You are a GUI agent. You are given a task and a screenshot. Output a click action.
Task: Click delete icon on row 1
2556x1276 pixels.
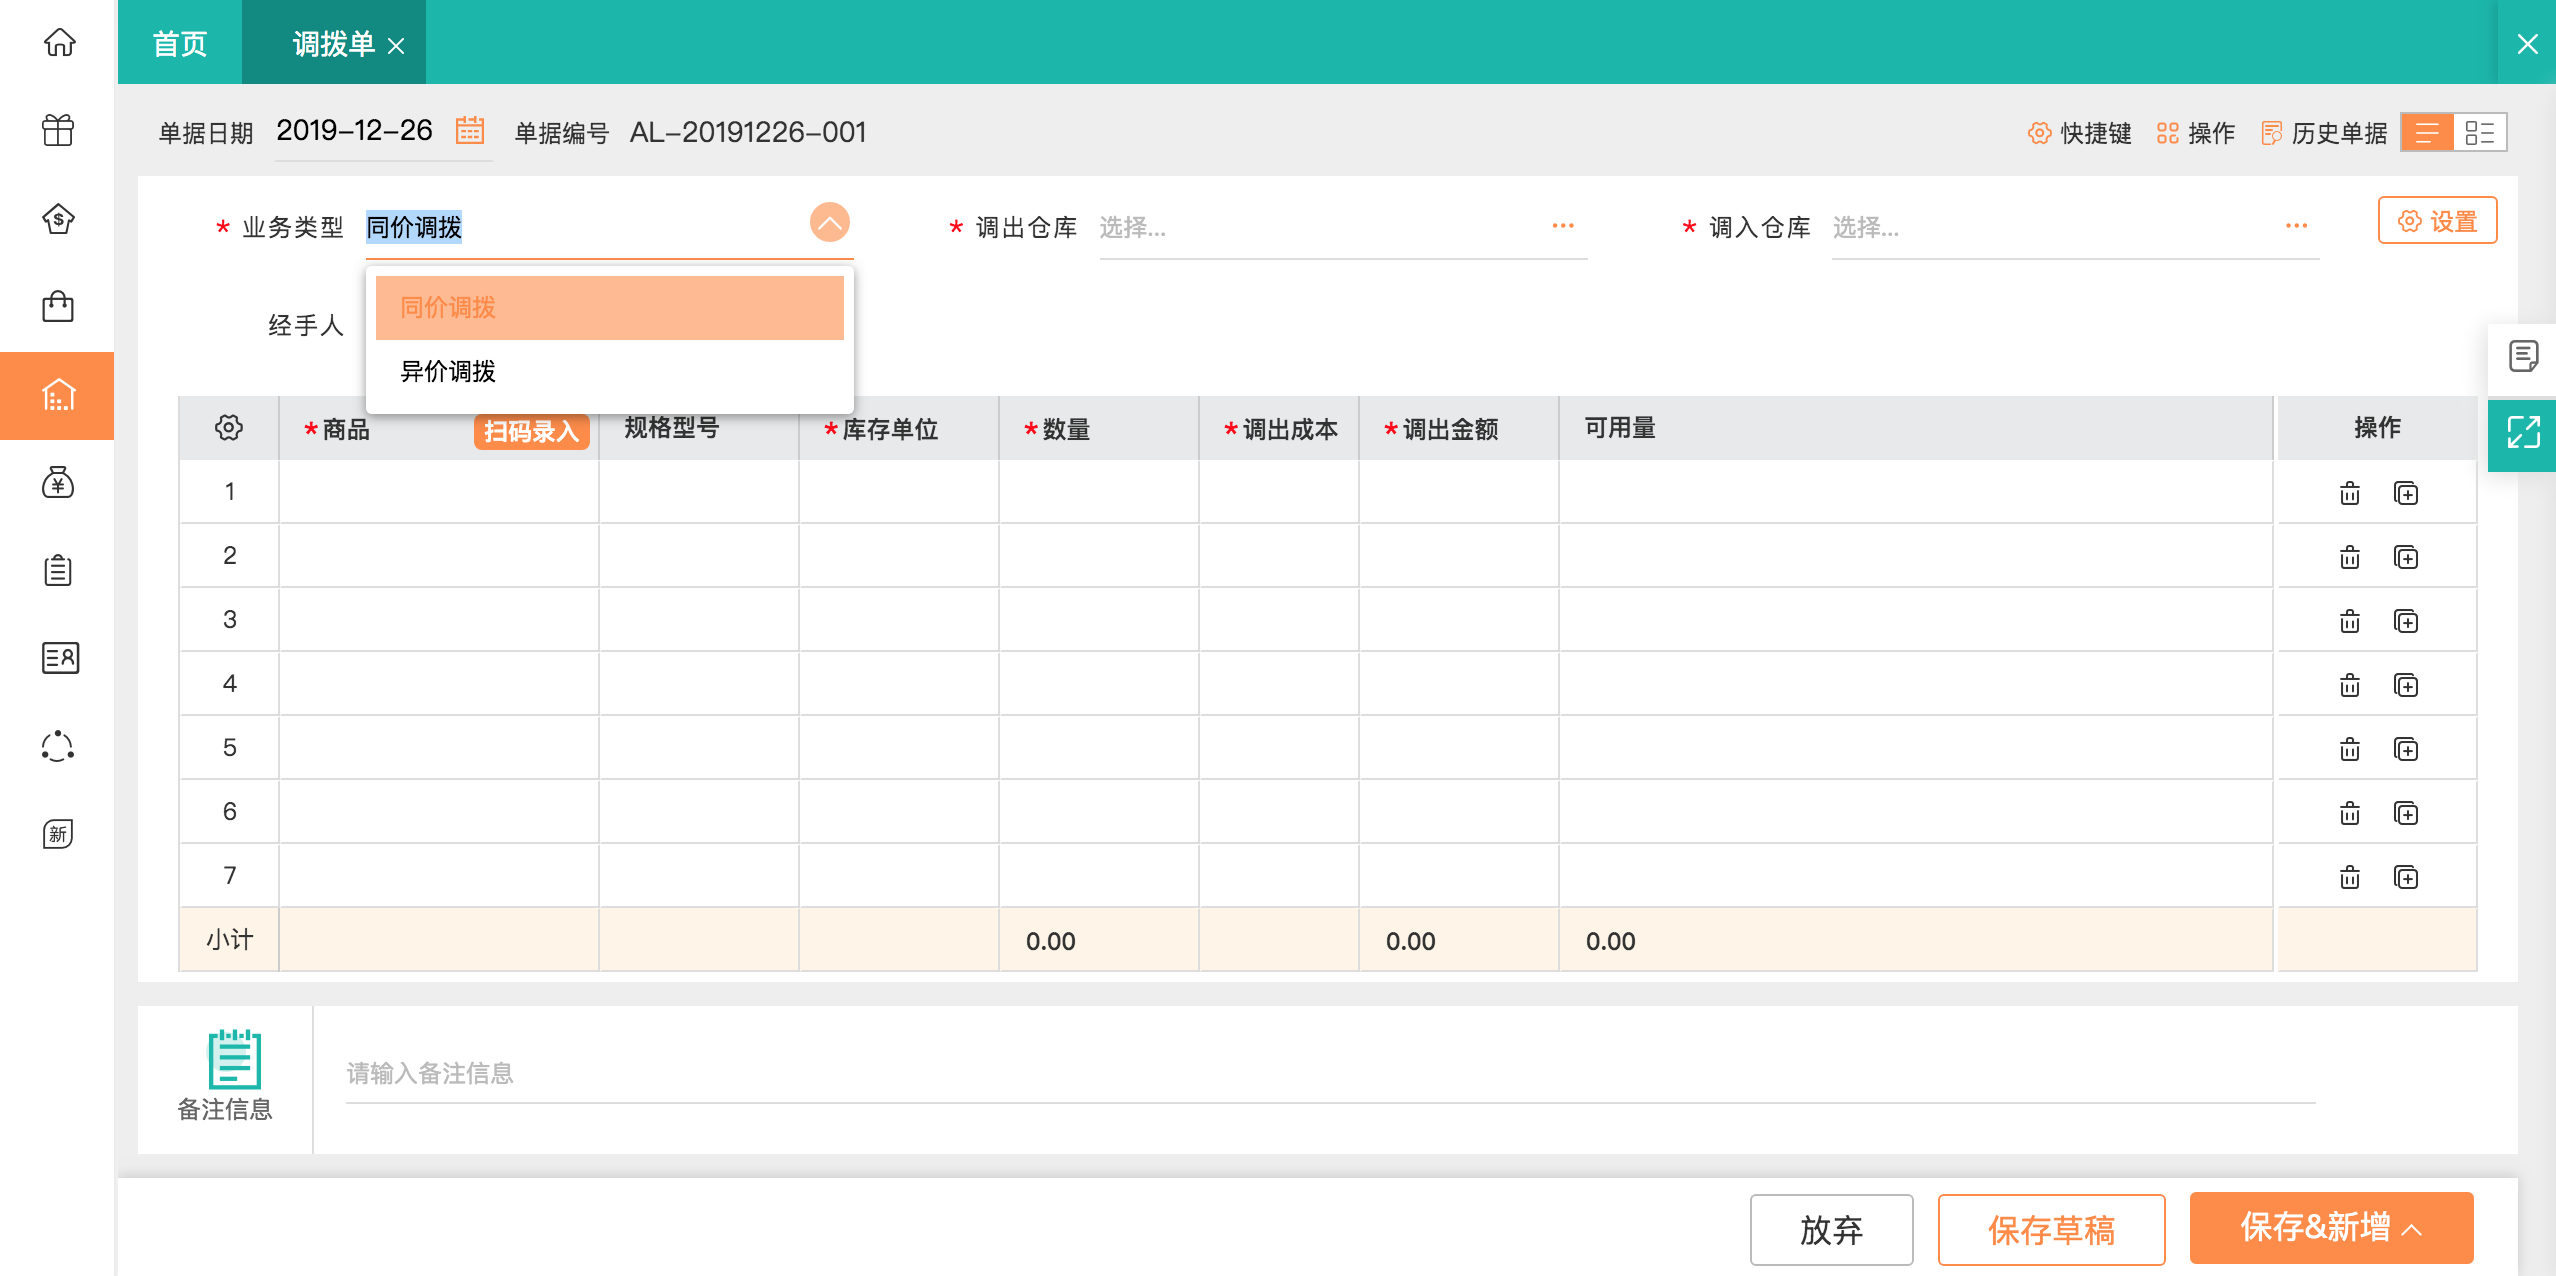tap(2349, 492)
